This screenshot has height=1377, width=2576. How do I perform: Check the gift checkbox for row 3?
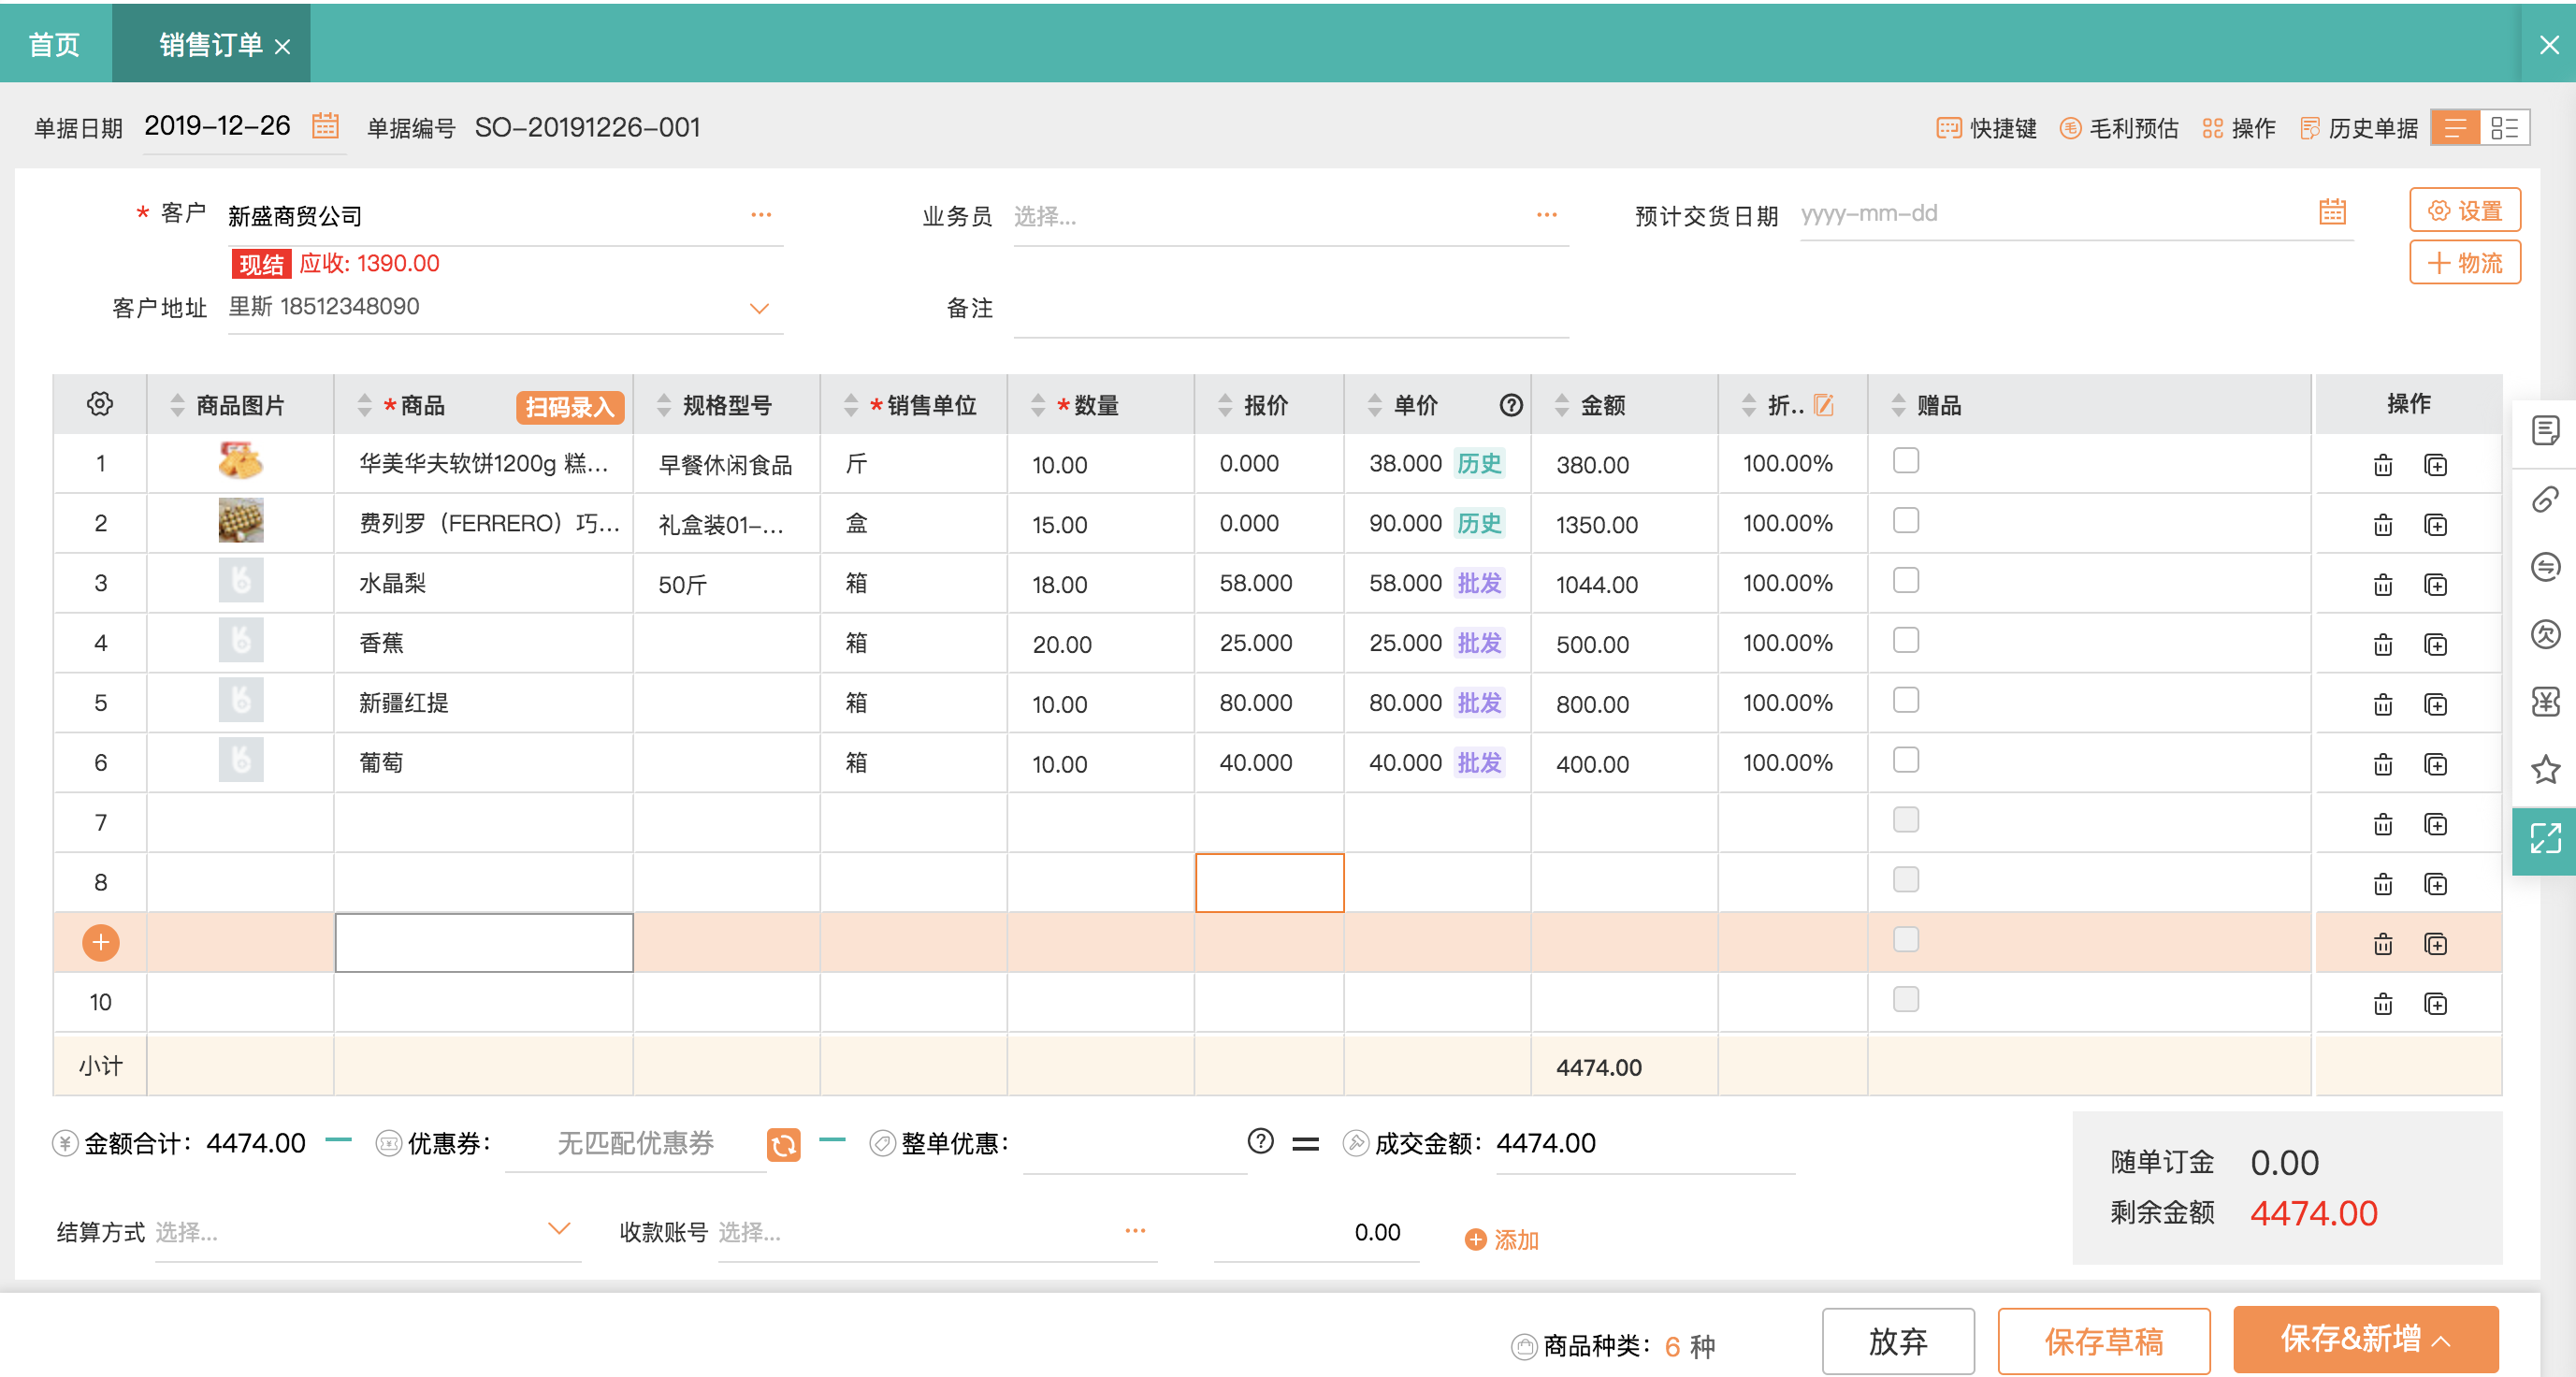pos(1912,581)
